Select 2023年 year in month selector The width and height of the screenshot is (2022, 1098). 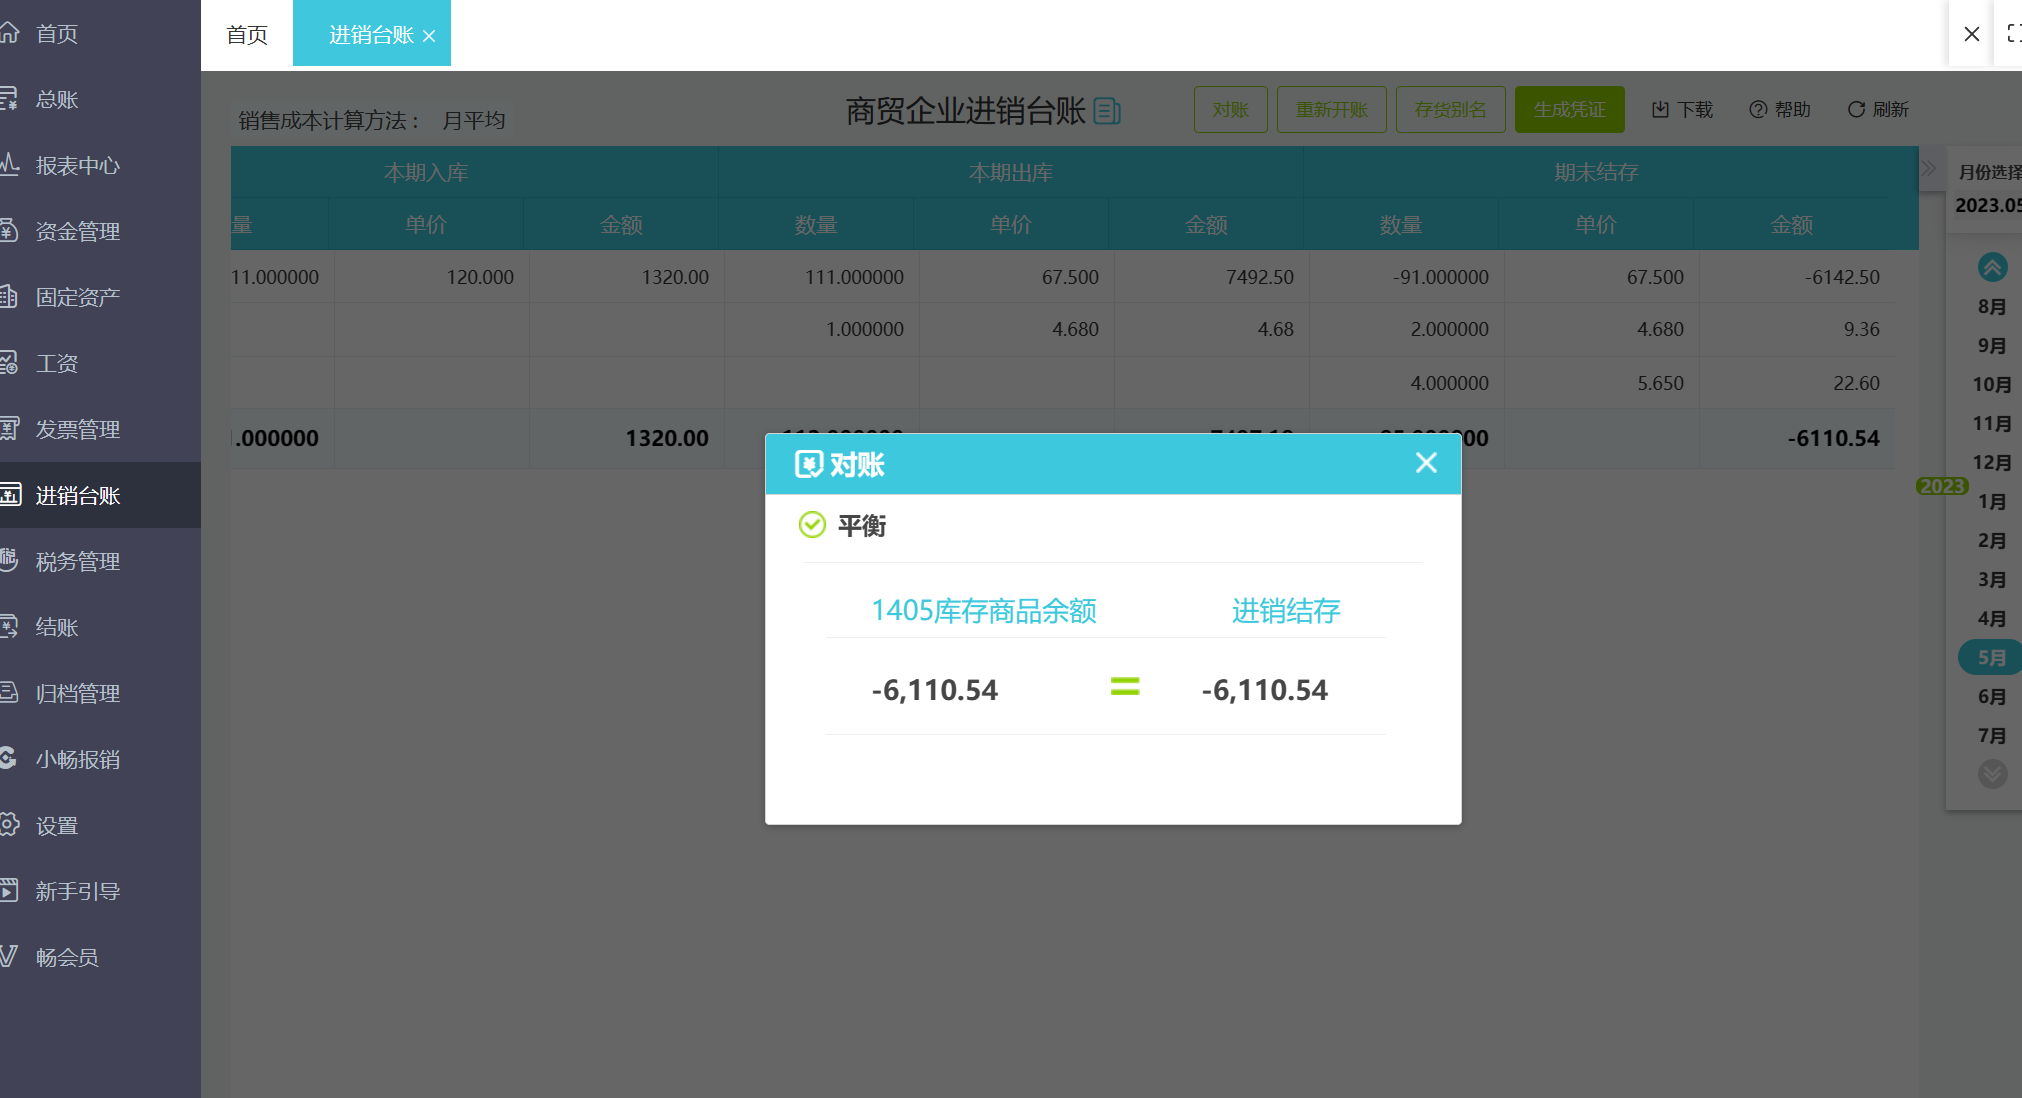coord(1940,484)
